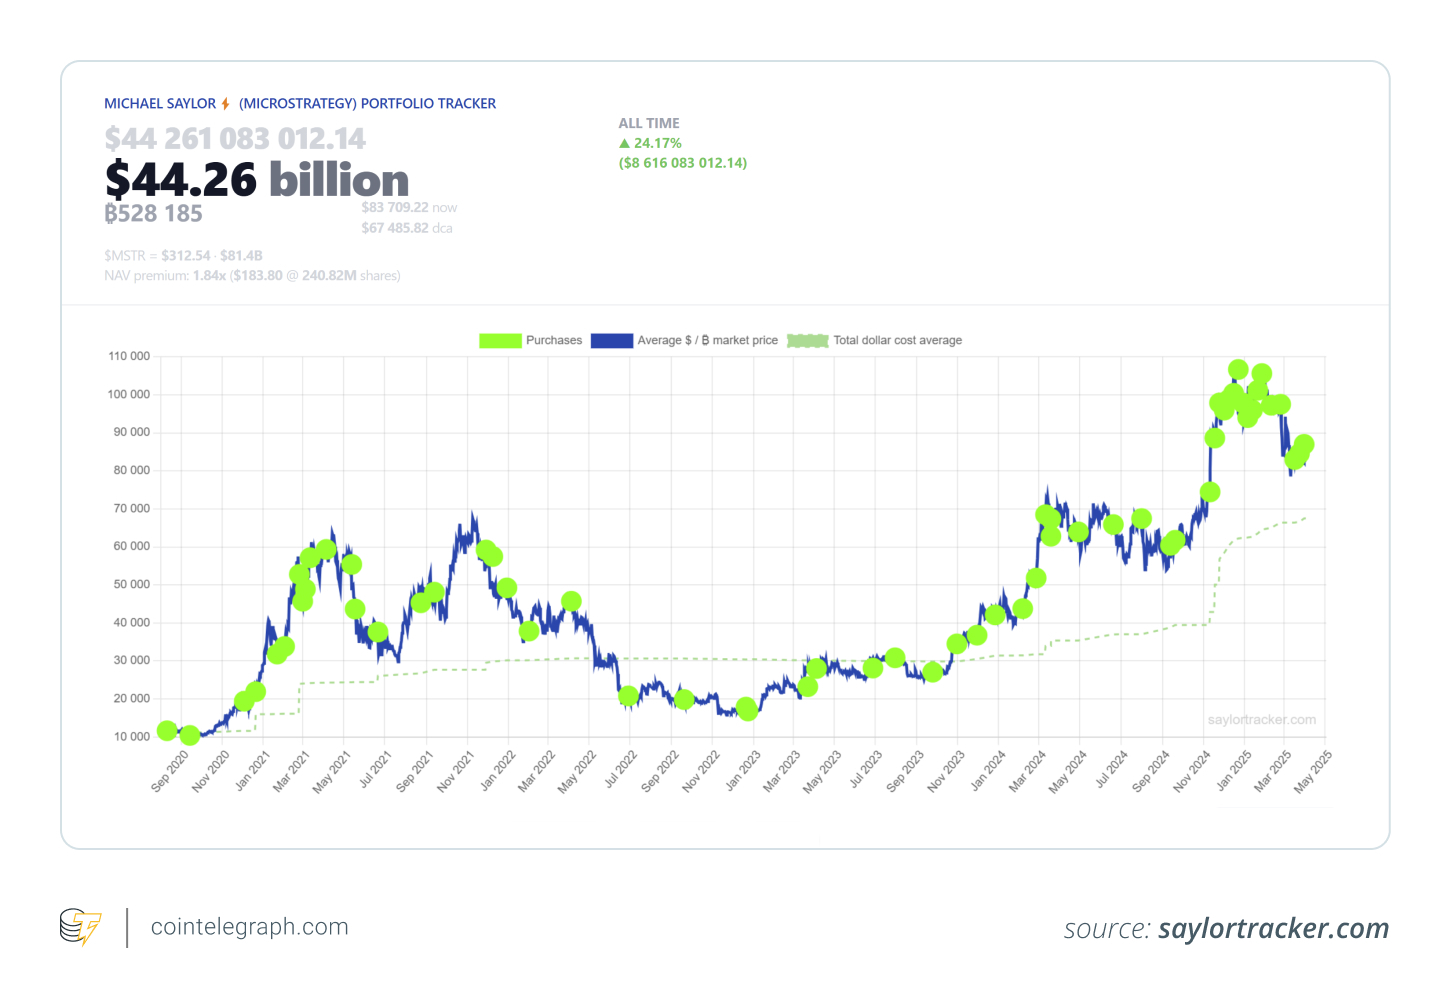1450x1008 pixels.
Task: Click the Michael Saylor portfolio tracker title
Action: tap(300, 104)
